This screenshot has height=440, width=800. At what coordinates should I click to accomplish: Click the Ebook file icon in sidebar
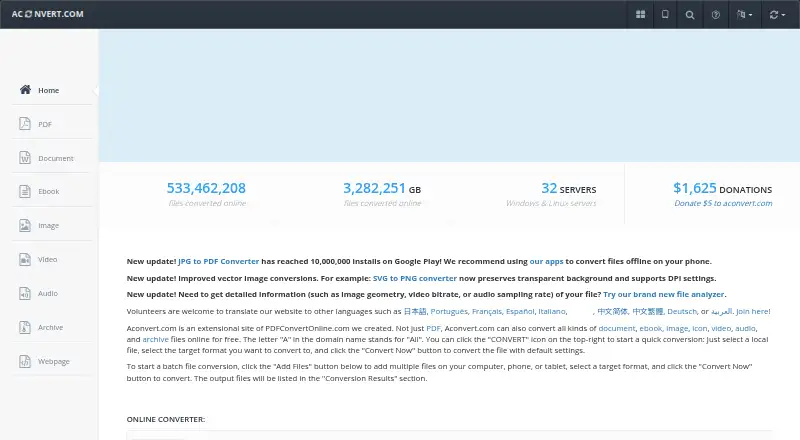click(25, 191)
